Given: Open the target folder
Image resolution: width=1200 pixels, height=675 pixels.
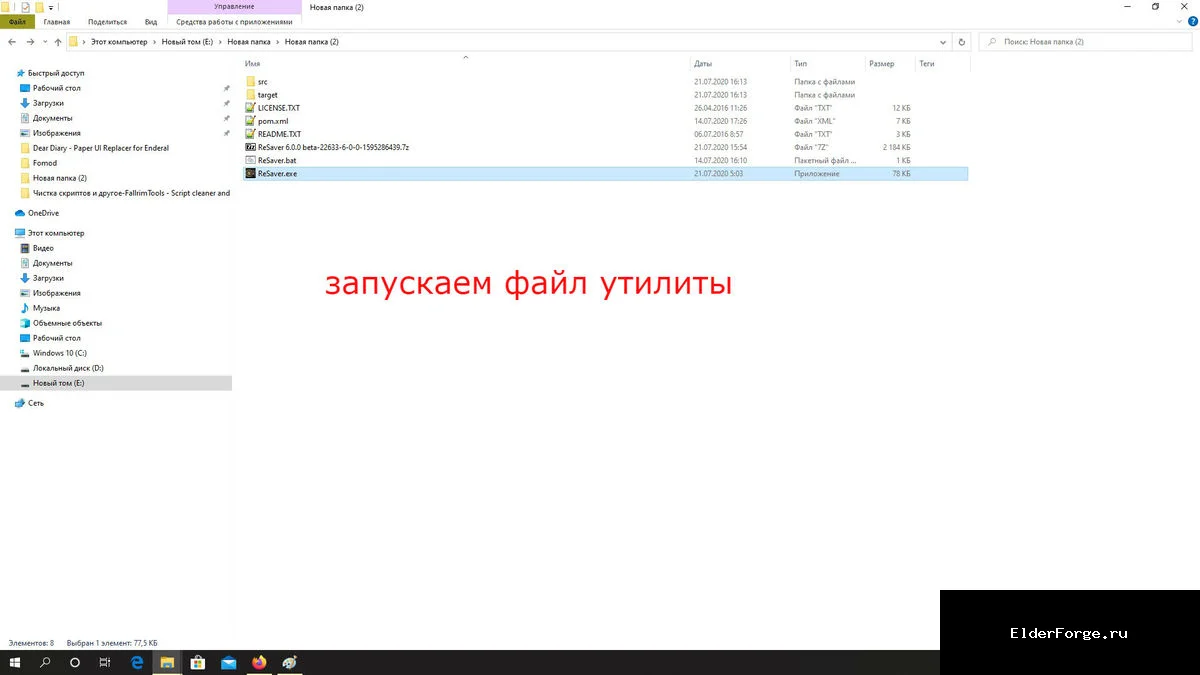Looking at the screenshot, I should coord(268,94).
